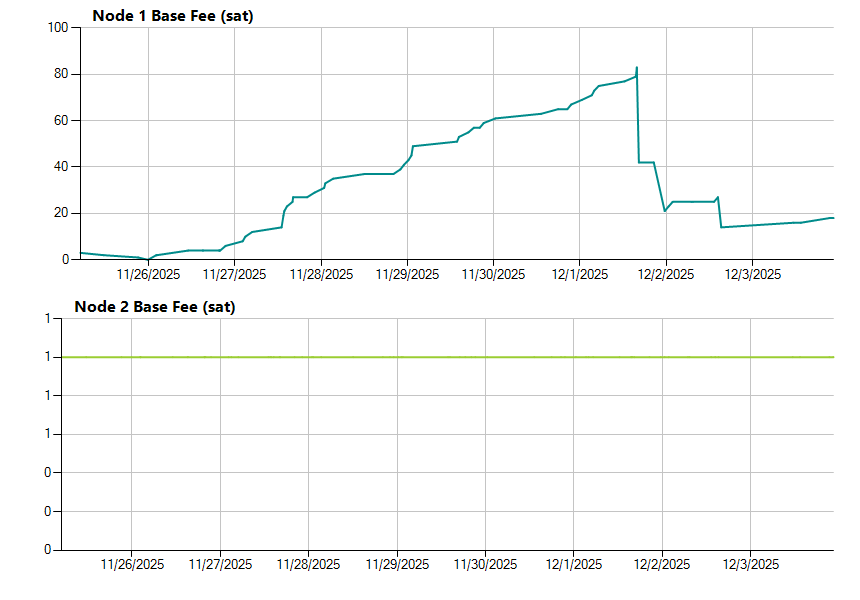The width and height of the screenshot is (860, 600).
Task: Click the Node 2 Base Fee chart title
Action: 155,306
